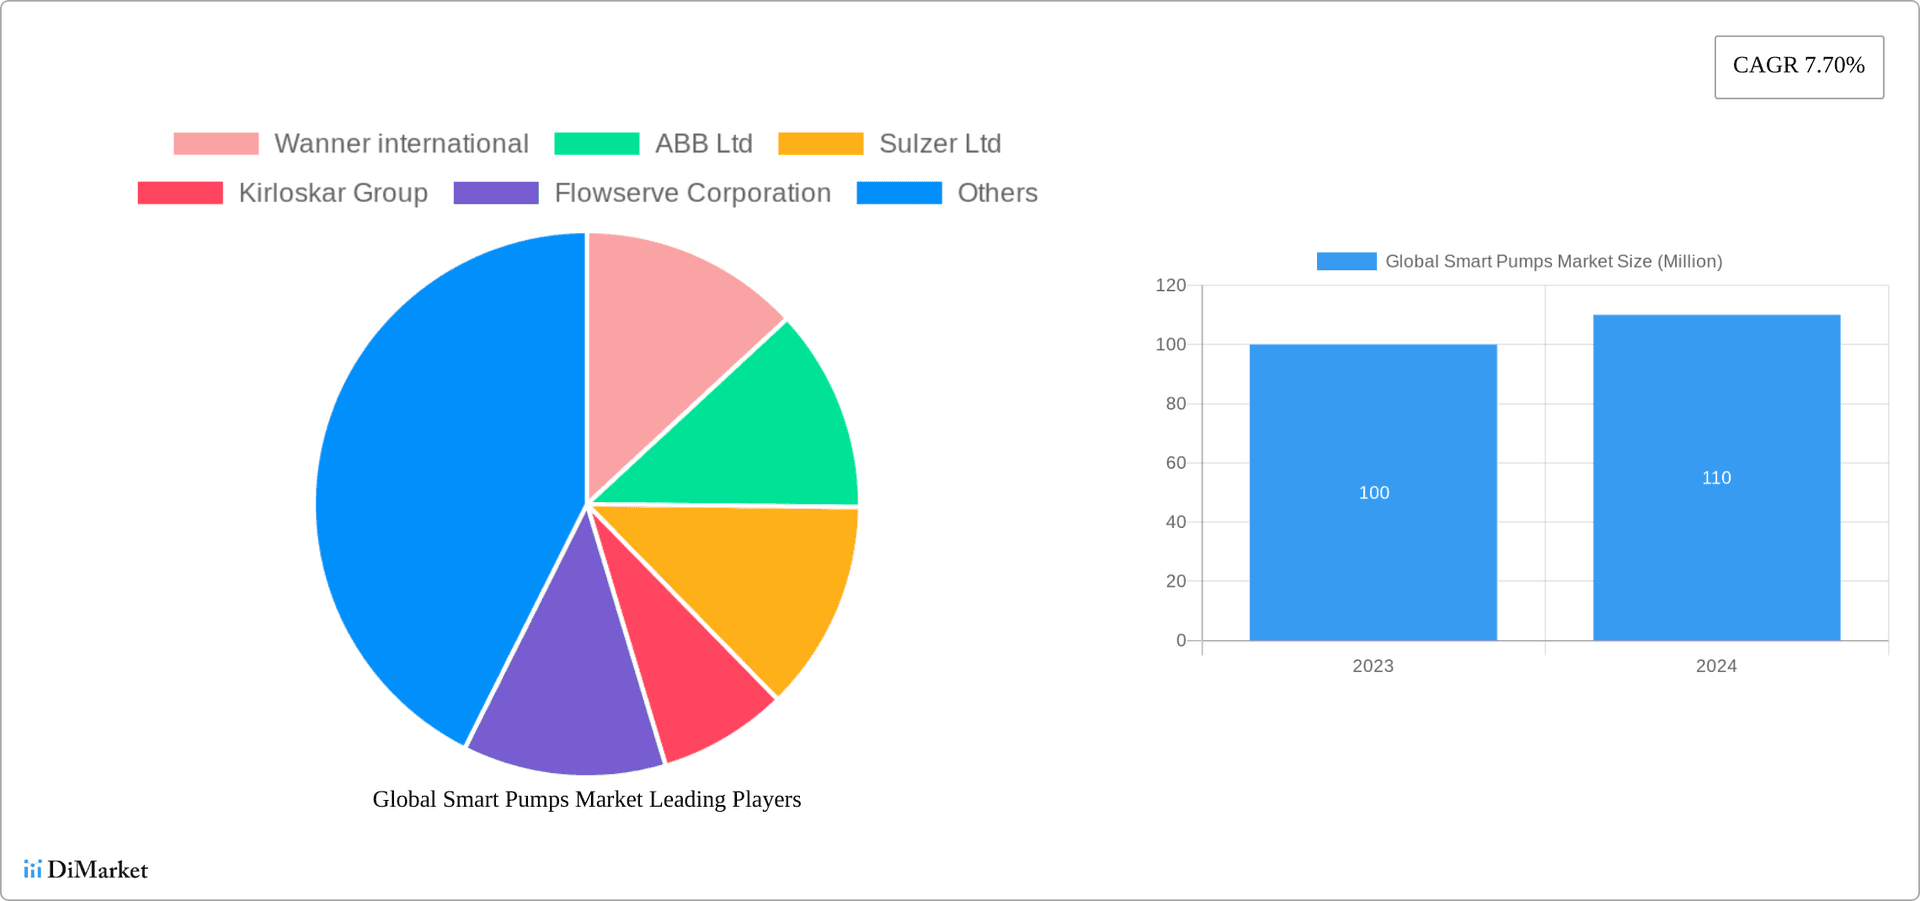
Task: Click the DiMarket logo icon
Action: pyautogui.click(x=34, y=869)
